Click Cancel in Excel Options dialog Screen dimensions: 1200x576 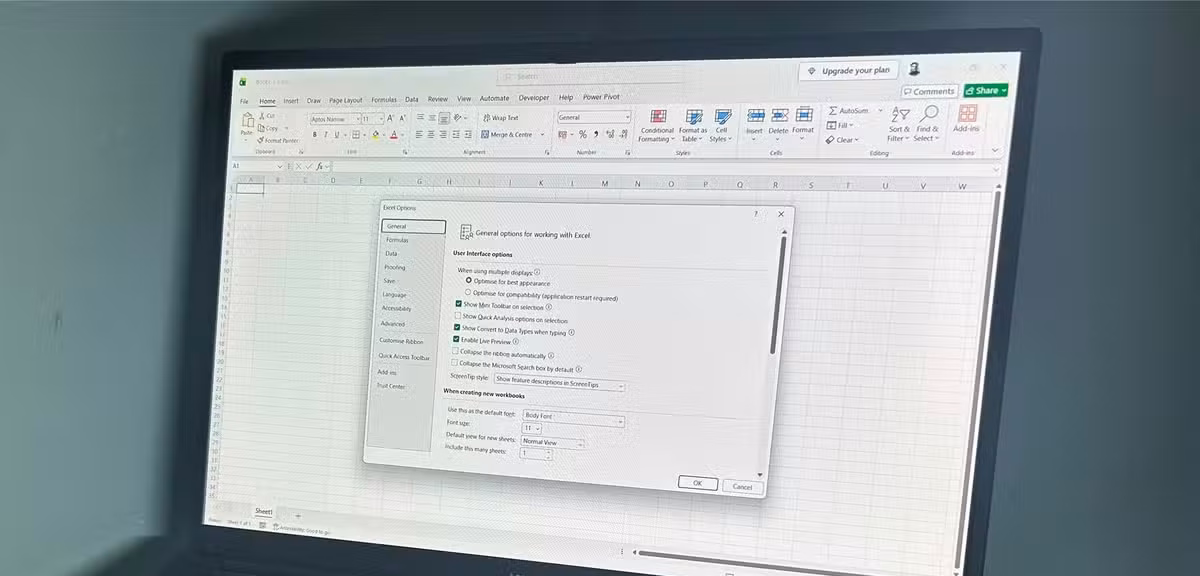(x=742, y=487)
